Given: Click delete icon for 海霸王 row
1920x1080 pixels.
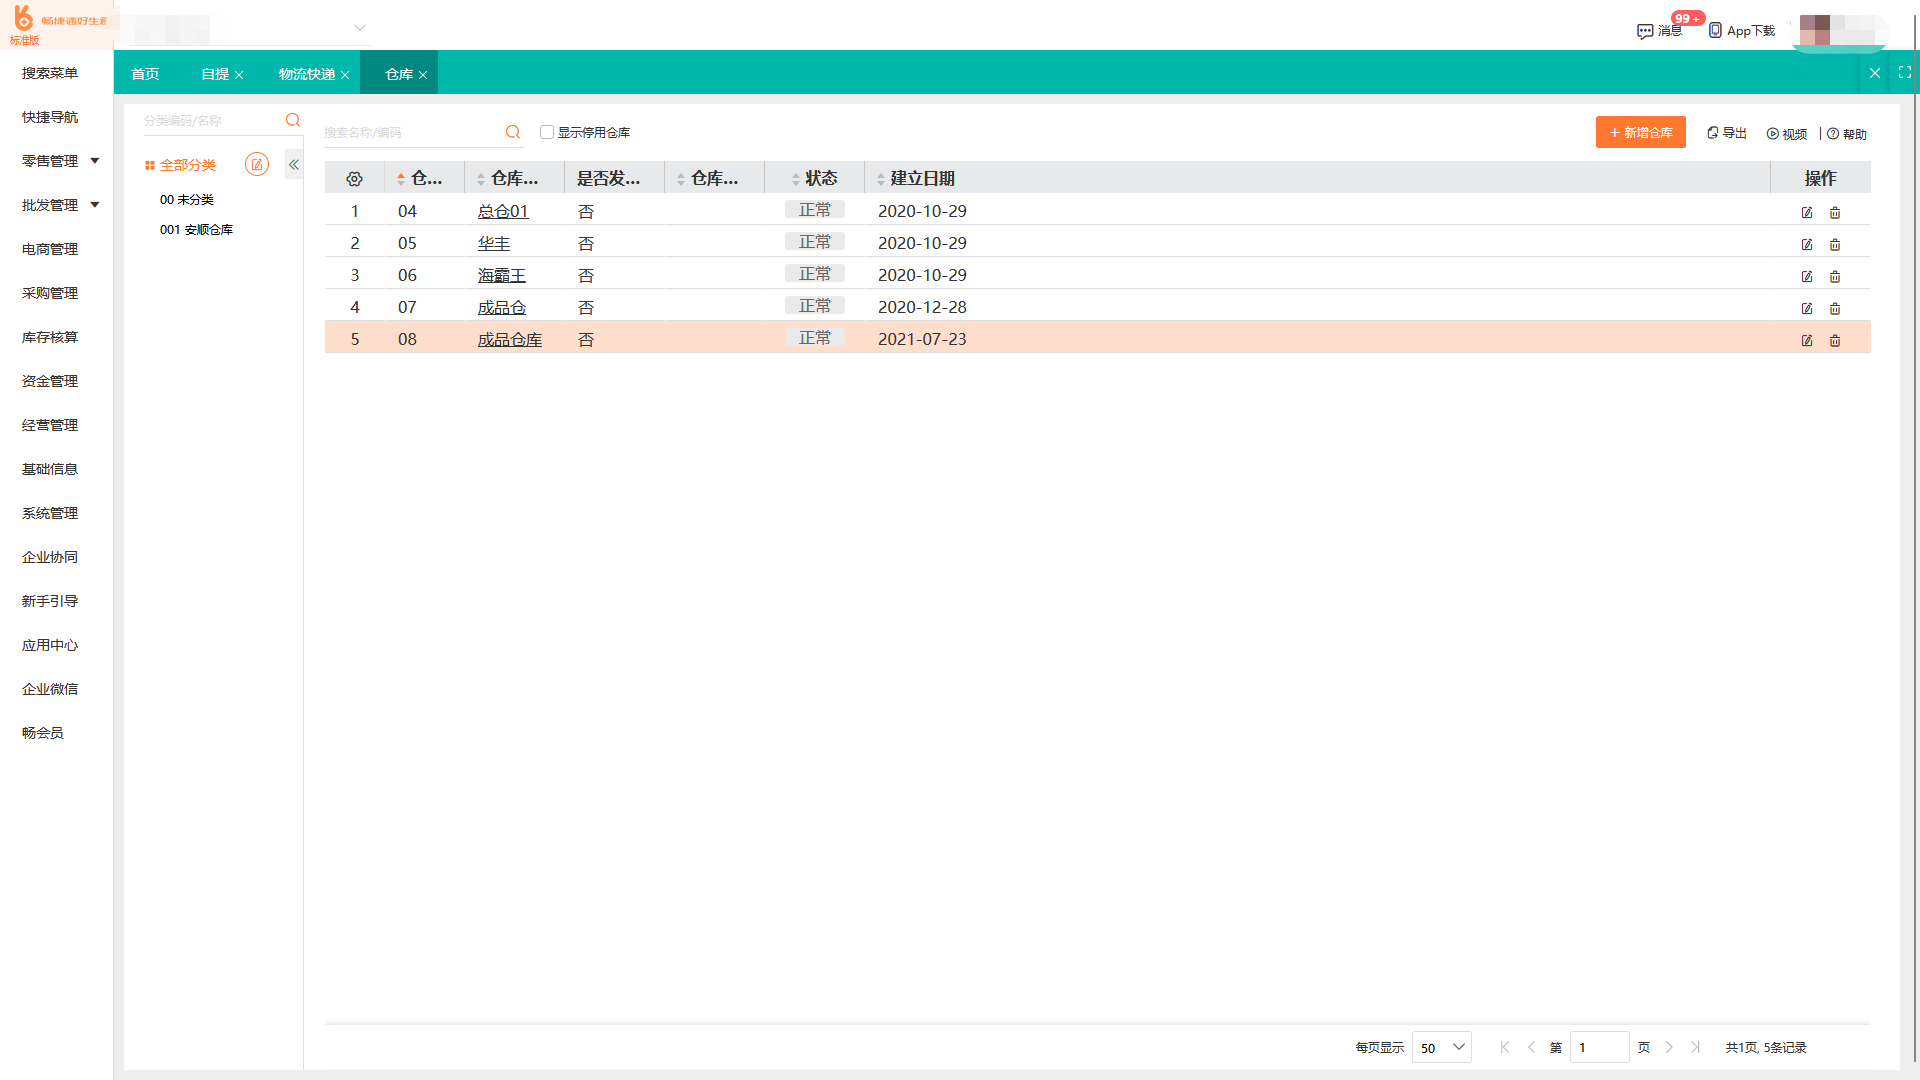Looking at the screenshot, I should 1834,276.
